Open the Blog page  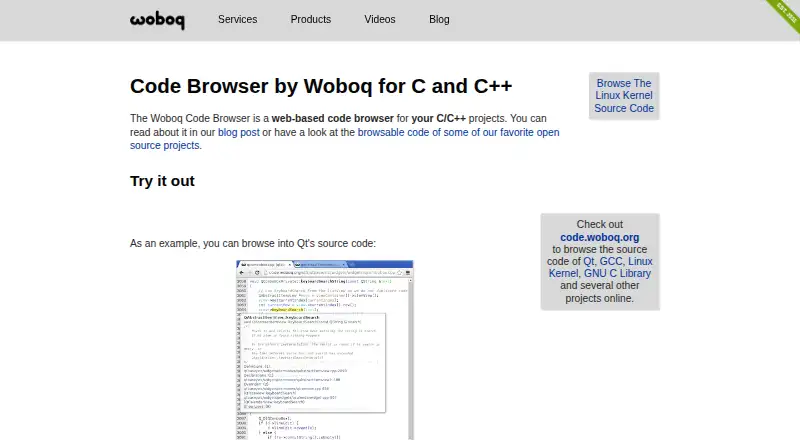point(439,19)
